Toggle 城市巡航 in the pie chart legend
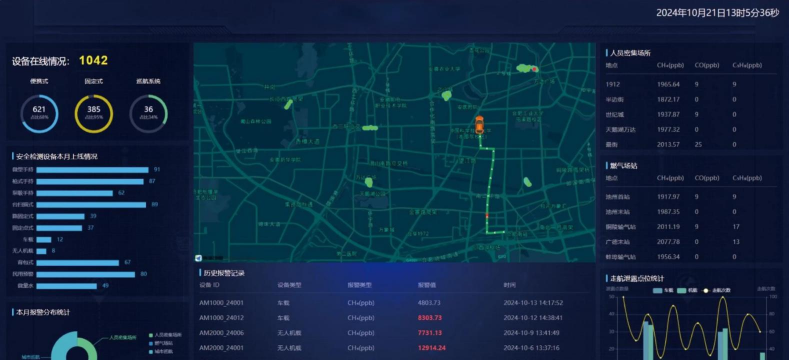The height and width of the screenshot is (360, 789). (161, 351)
